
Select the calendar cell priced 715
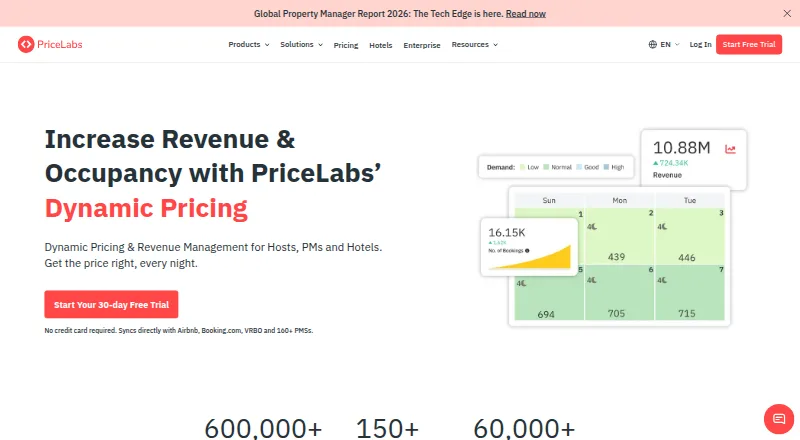coord(690,292)
